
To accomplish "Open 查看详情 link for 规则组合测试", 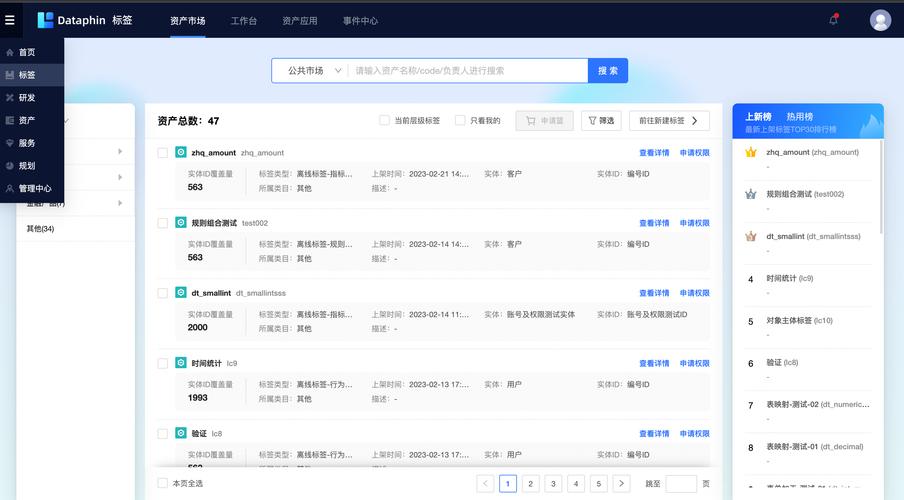I will [654, 223].
